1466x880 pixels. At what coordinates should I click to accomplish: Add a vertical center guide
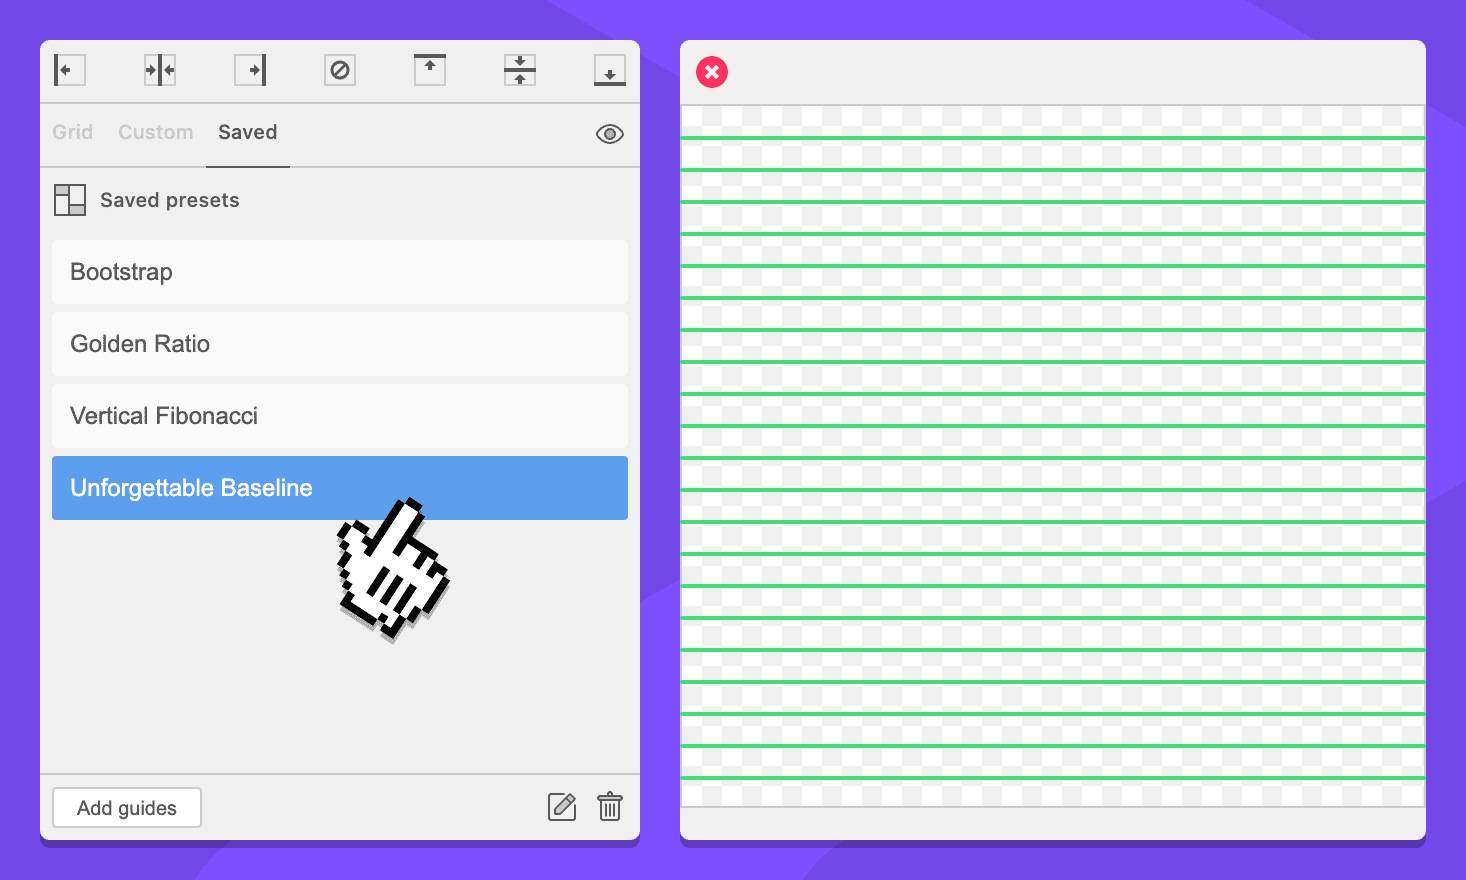[160, 70]
